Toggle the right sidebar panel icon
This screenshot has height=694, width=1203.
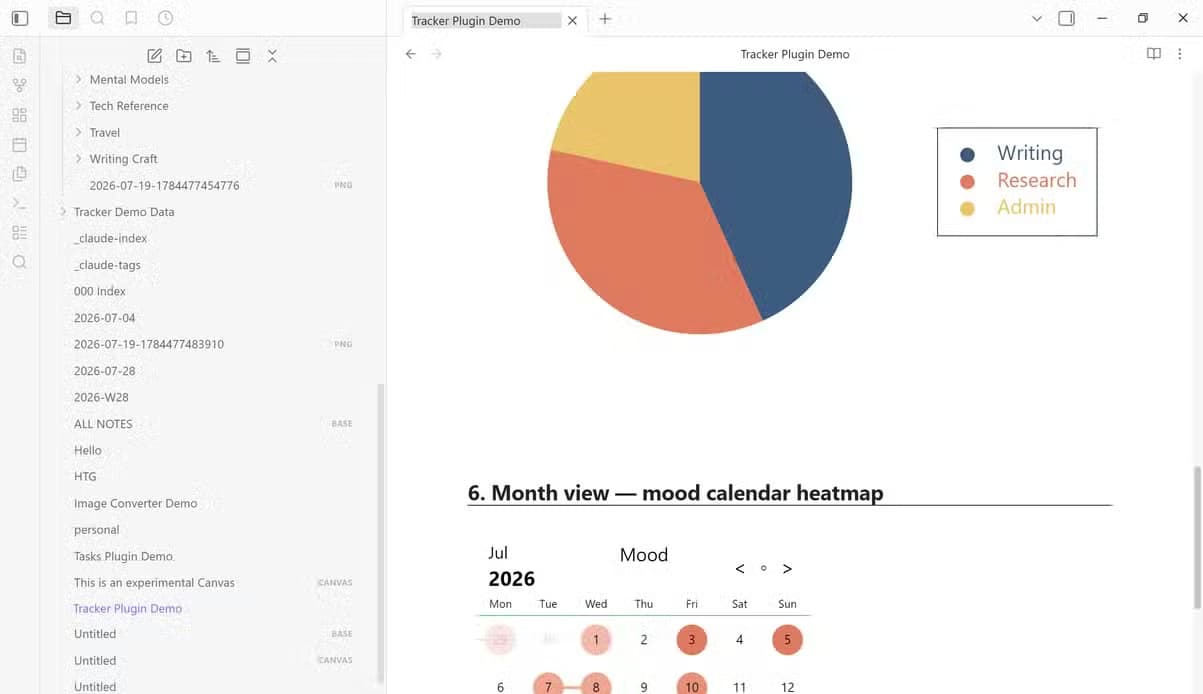1067,18
